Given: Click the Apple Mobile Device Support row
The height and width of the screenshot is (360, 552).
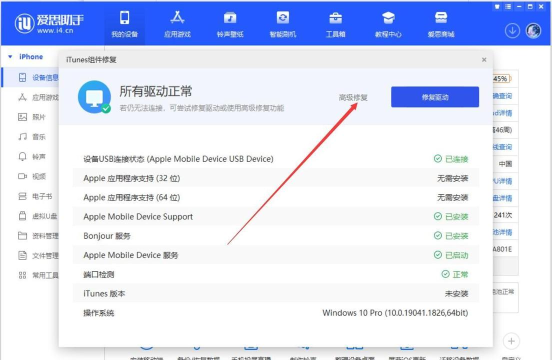Looking at the screenshot, I should (276, 217).
